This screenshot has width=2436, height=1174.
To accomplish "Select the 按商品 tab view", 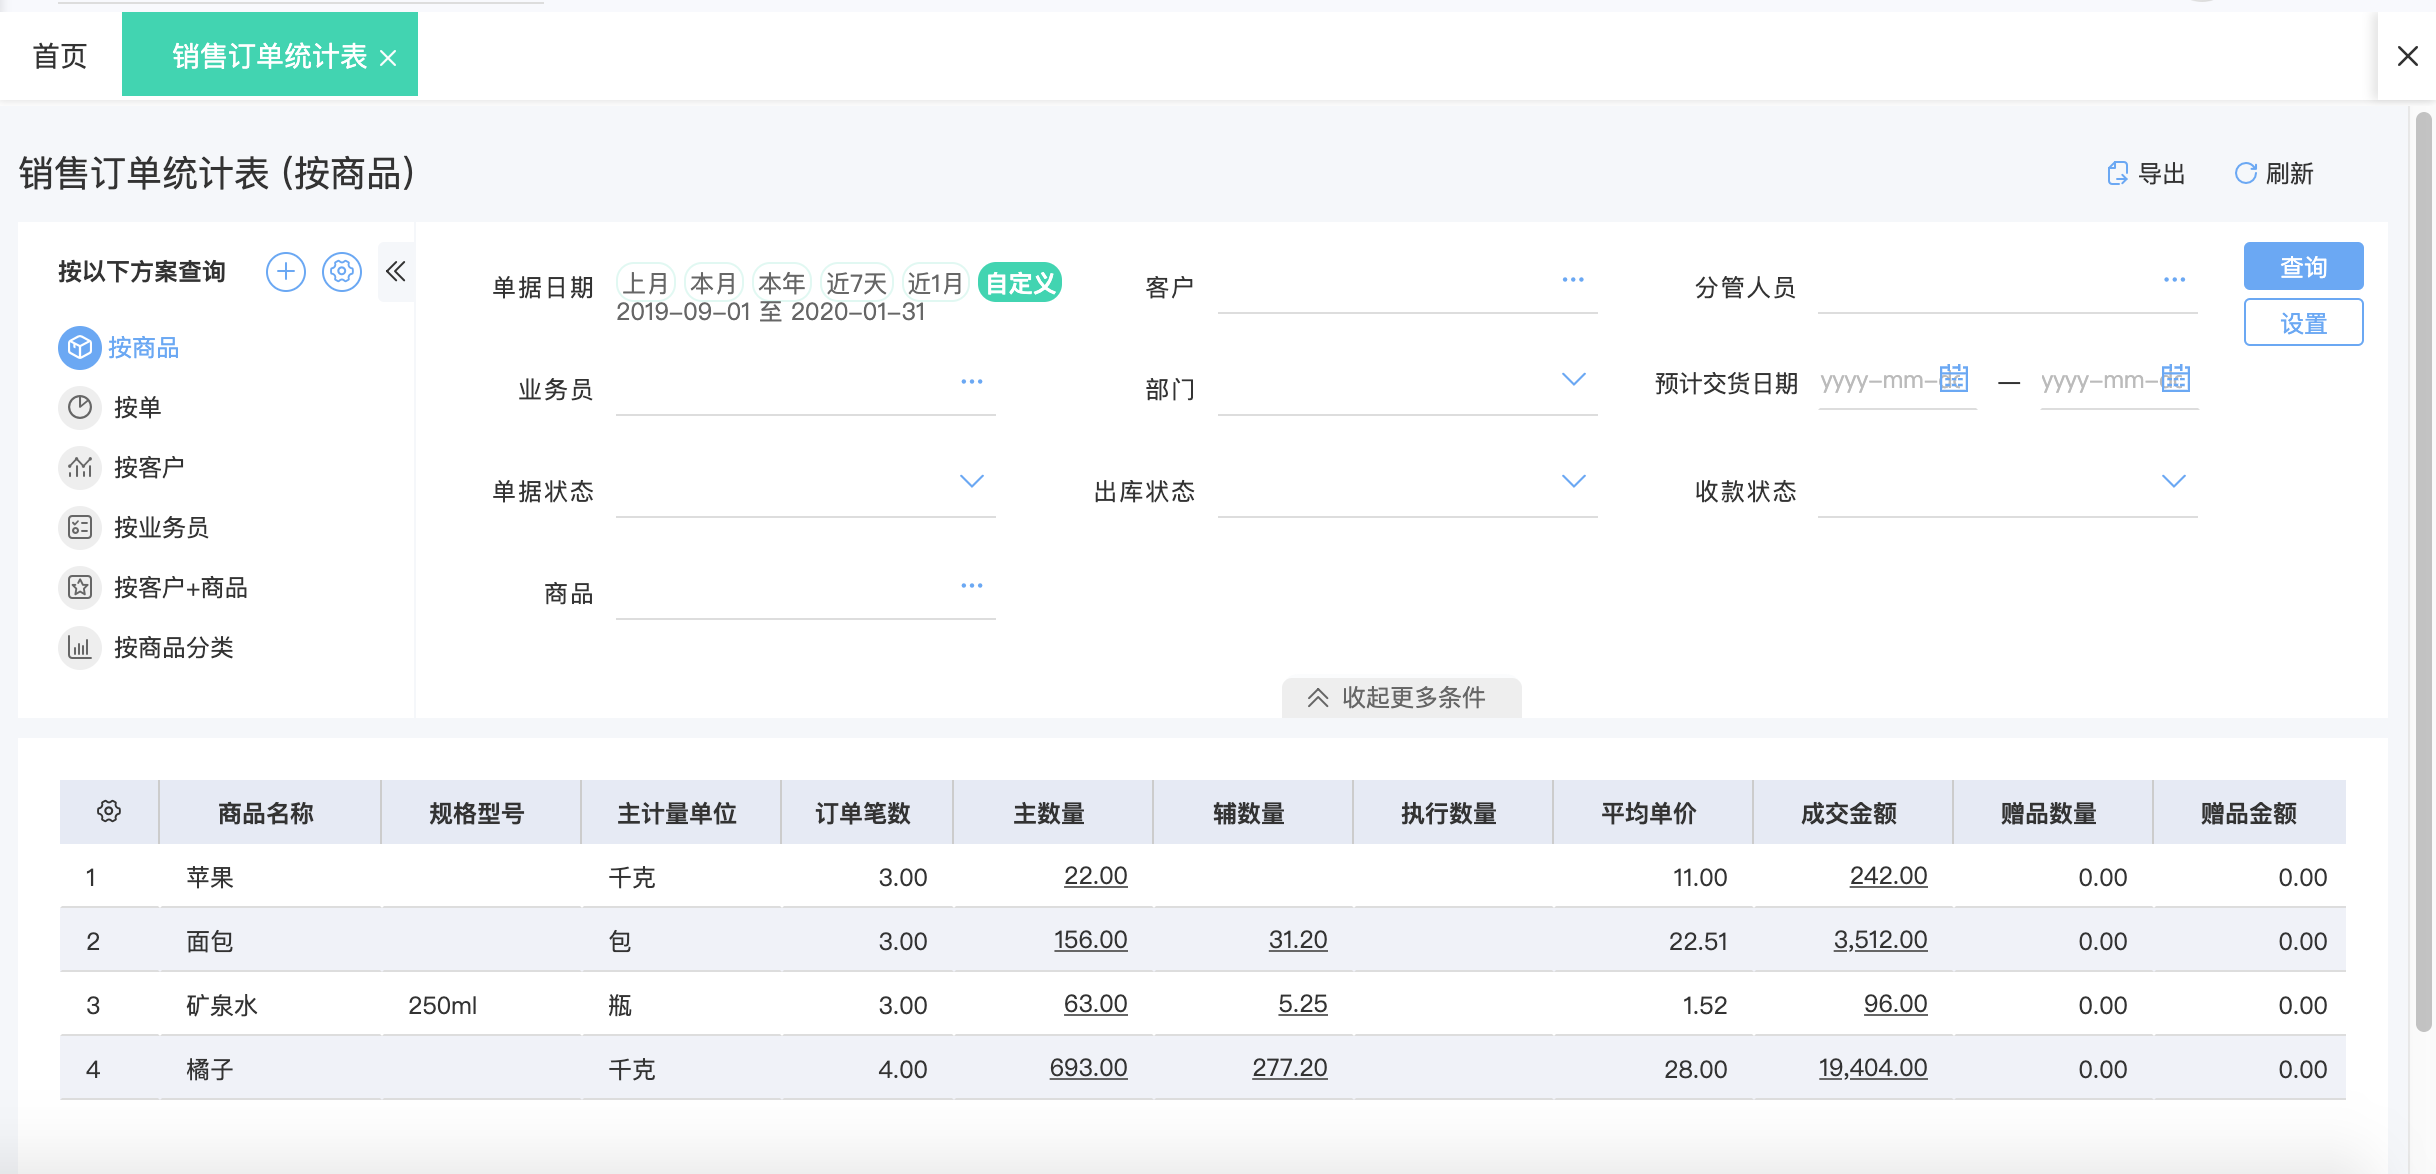I will tap(141, 346).
